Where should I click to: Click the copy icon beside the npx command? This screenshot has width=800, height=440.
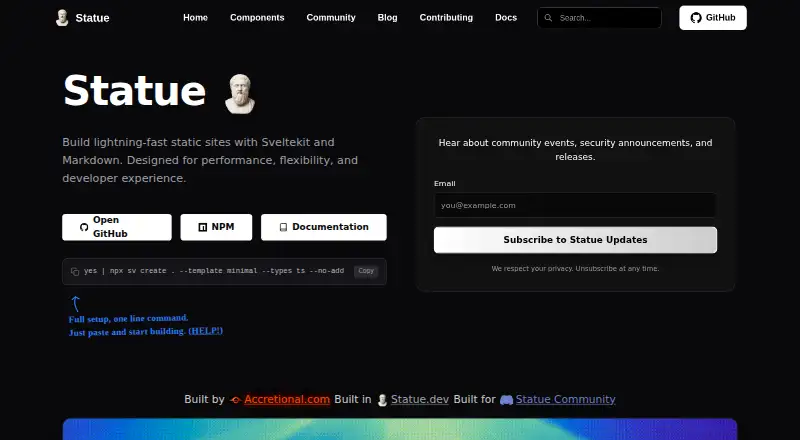click(x=75, y=272)
